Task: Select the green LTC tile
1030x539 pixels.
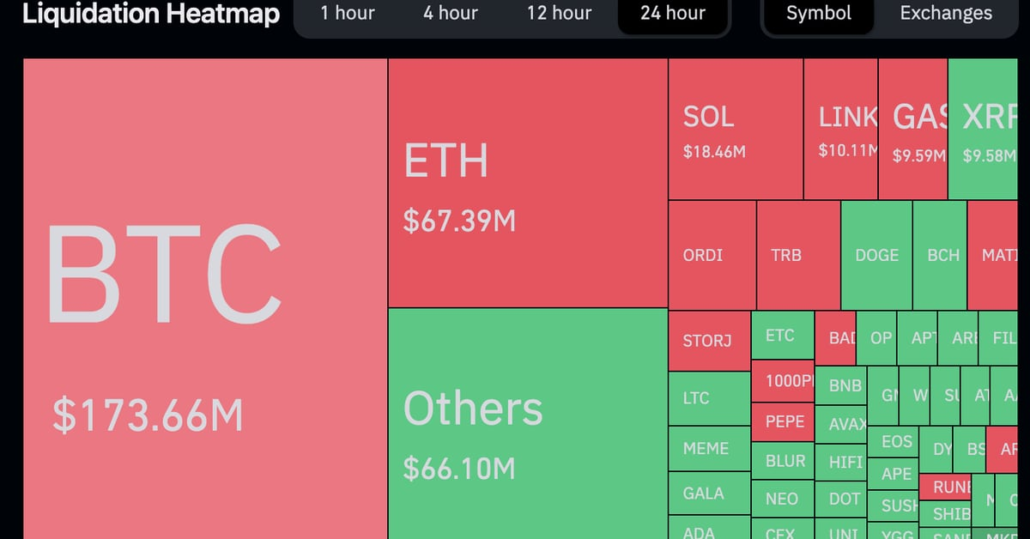Action: (709, 398)
